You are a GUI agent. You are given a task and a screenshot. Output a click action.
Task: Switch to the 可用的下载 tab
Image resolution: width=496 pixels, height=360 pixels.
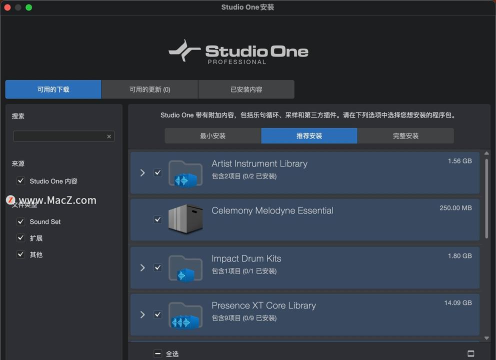coord(53,89)
